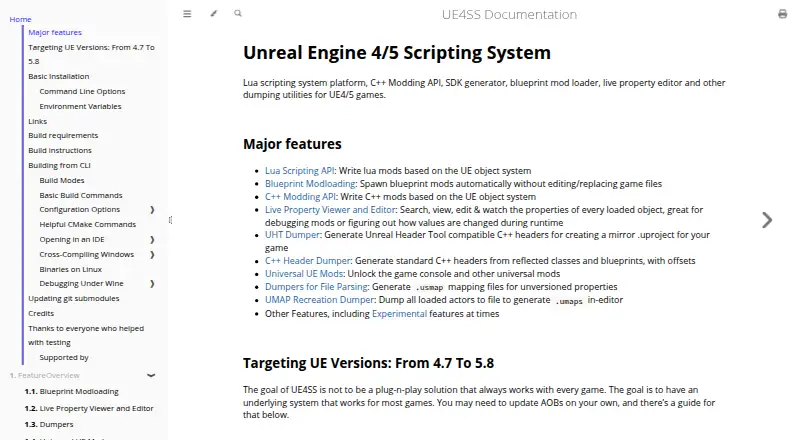Select Build Modes sidebar entry
Viewport: 800px width, 440px height.
[62, 181]
